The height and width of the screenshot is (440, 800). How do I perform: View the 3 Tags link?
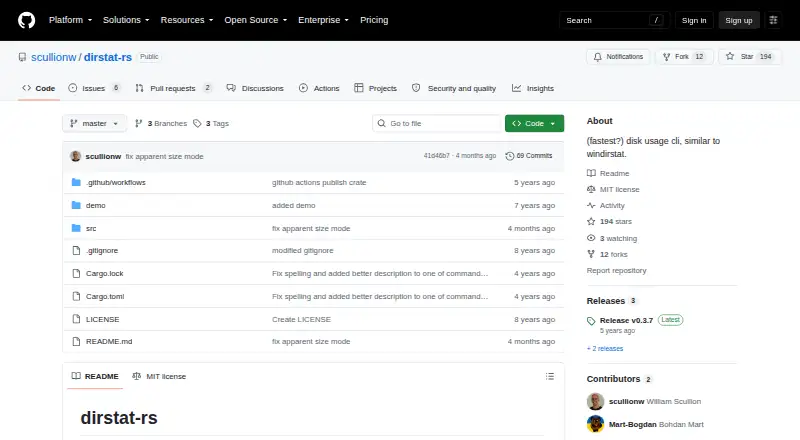tap(211, 124)
